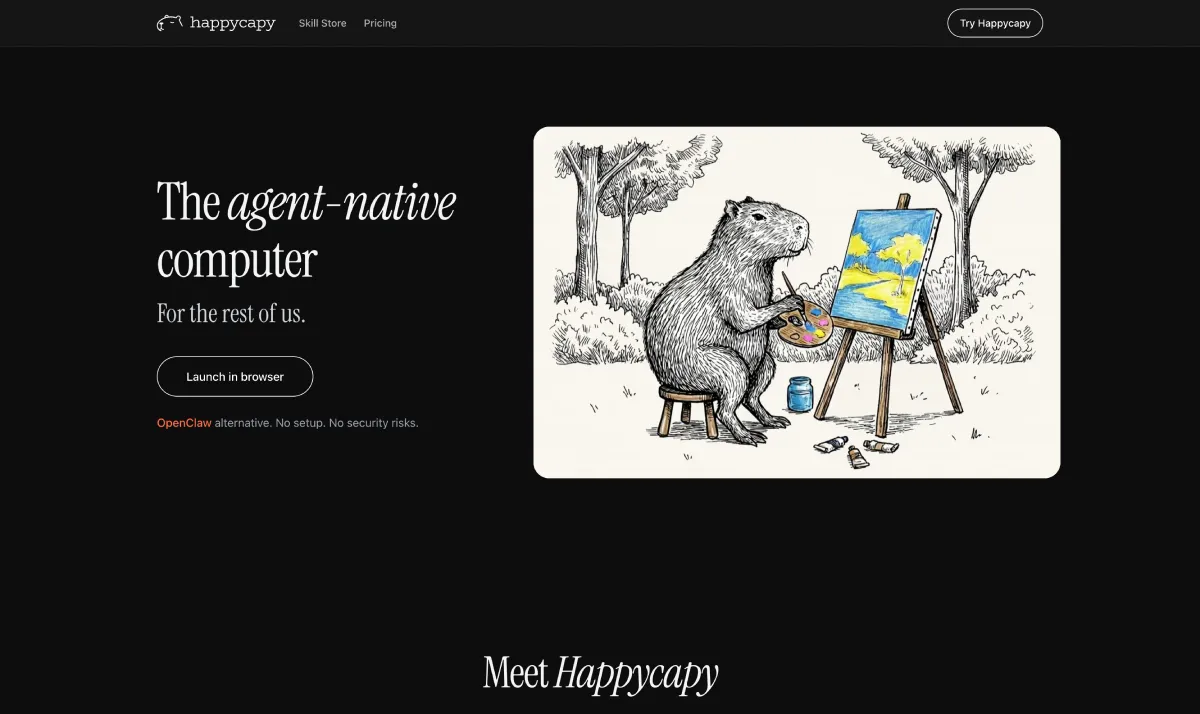Image resolution: width=1200 pixels, height=714 pixels.
Task: Click the blue paint jar on the ground
Action: (799, 394)
